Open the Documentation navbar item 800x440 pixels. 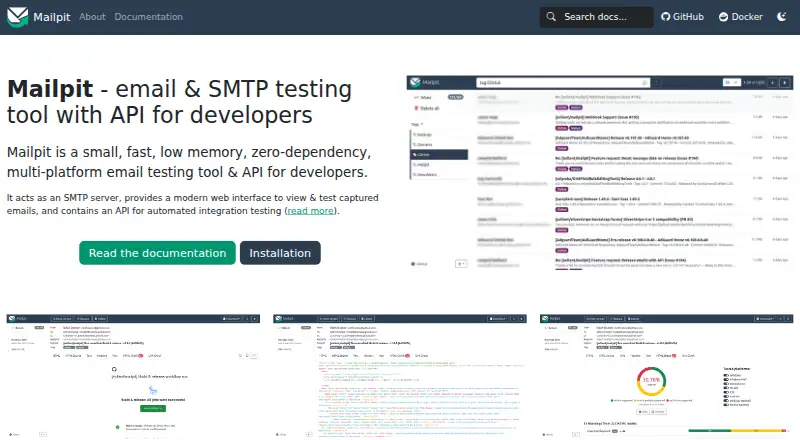[x=148, y=17]
